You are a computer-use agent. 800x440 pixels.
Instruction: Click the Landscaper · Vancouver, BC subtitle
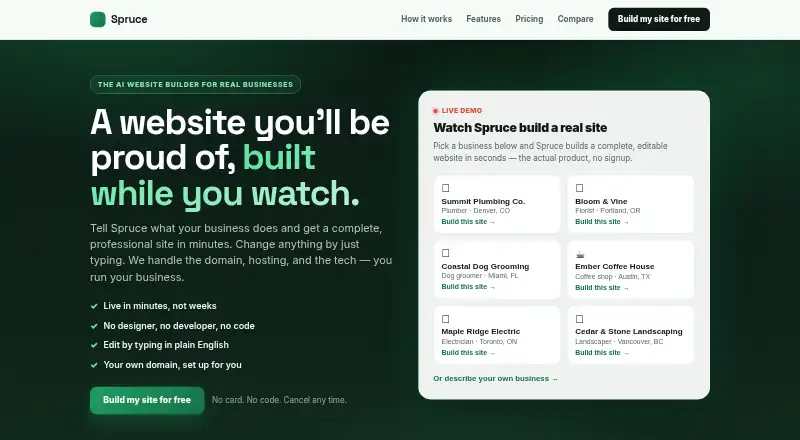[x=619, y=341]
